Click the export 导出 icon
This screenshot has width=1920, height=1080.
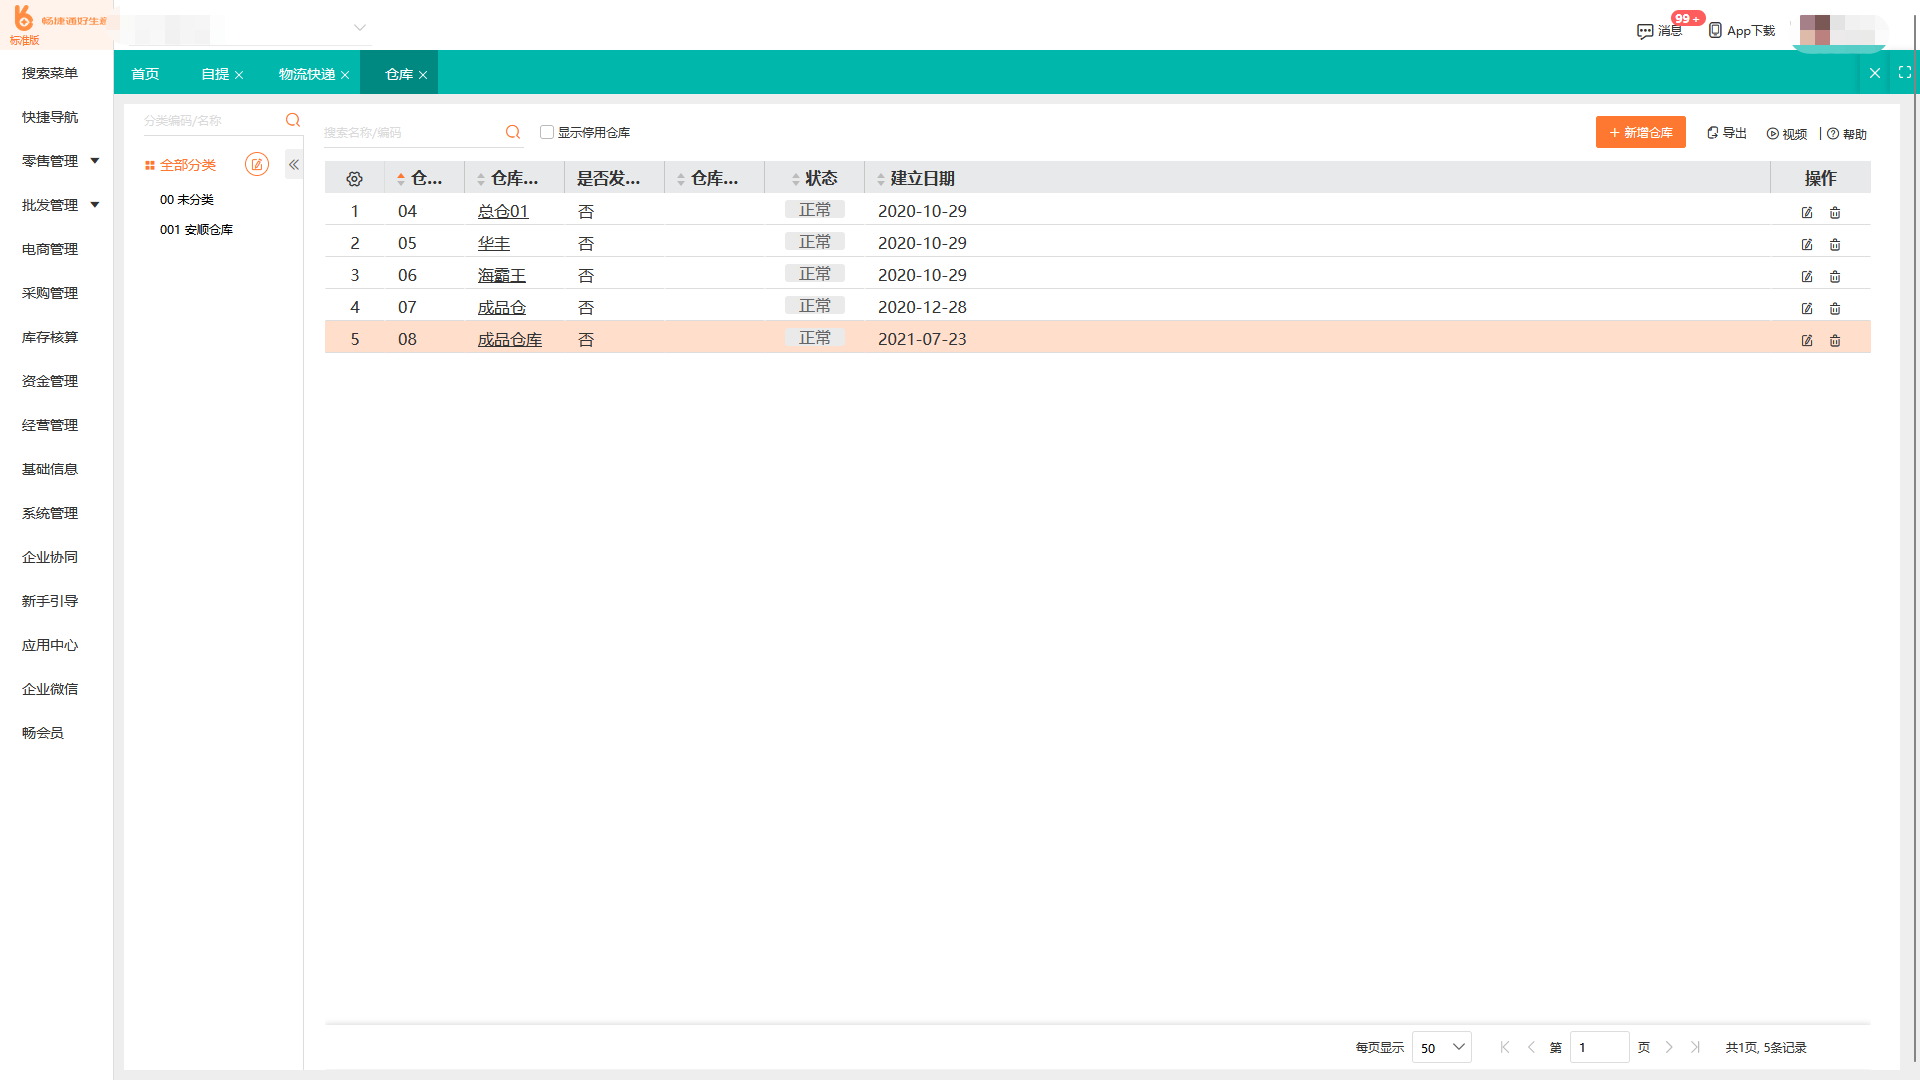point(1725,131)
